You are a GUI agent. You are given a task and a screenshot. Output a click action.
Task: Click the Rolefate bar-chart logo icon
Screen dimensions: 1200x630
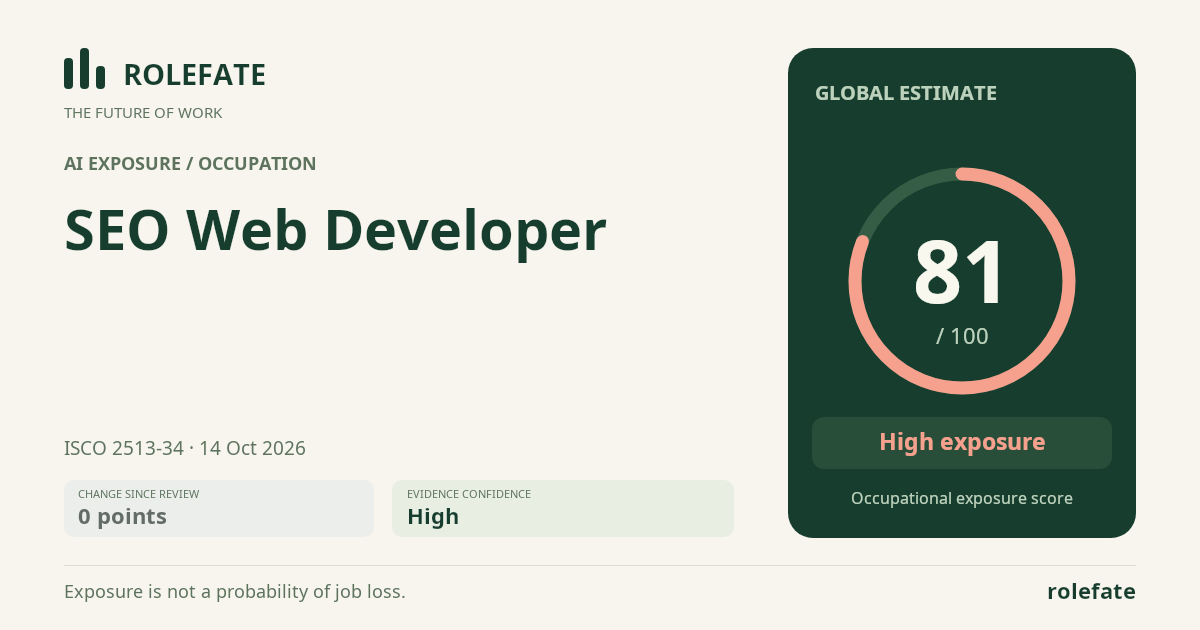click(x=85, y=69)
